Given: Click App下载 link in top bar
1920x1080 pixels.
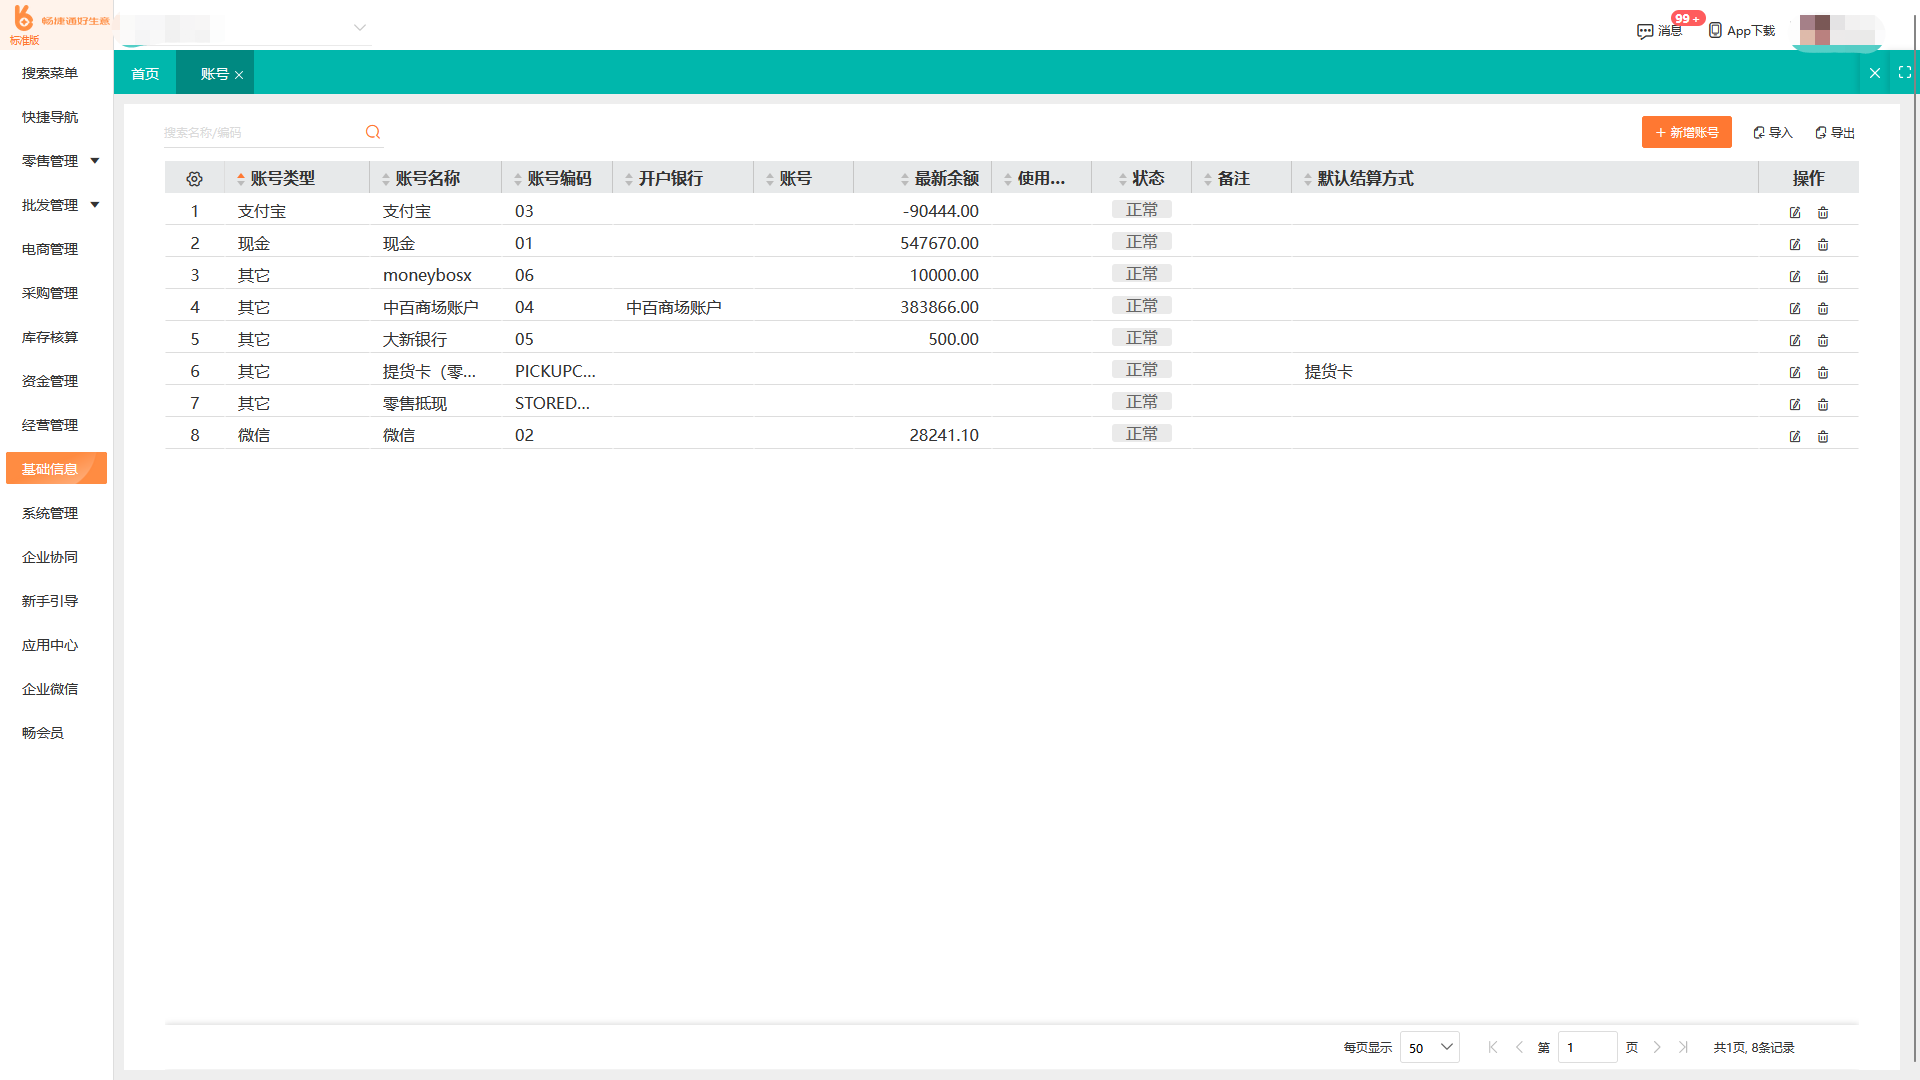Looking at the screenshot, I should click(x=1741, y=29).
